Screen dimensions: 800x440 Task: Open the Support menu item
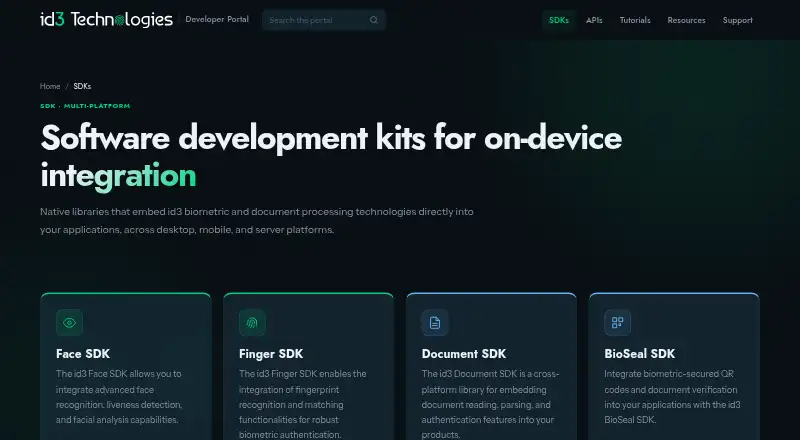click(x=737, y=20)
